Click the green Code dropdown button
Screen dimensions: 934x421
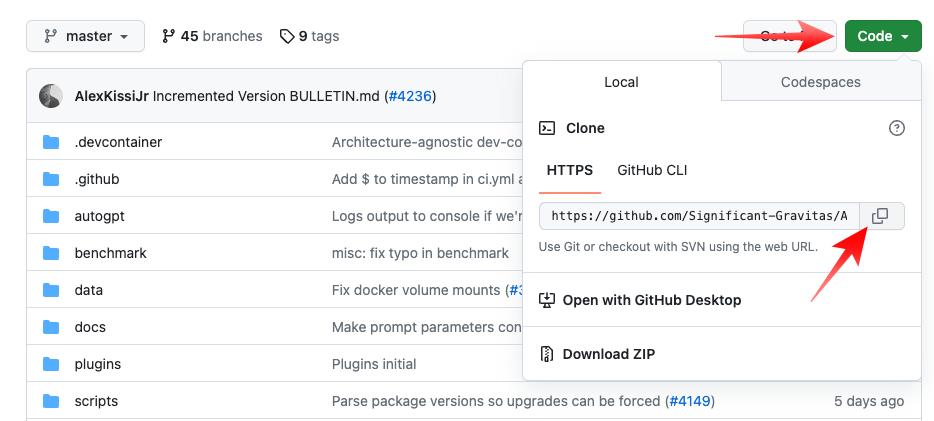(x=883, y=36)
